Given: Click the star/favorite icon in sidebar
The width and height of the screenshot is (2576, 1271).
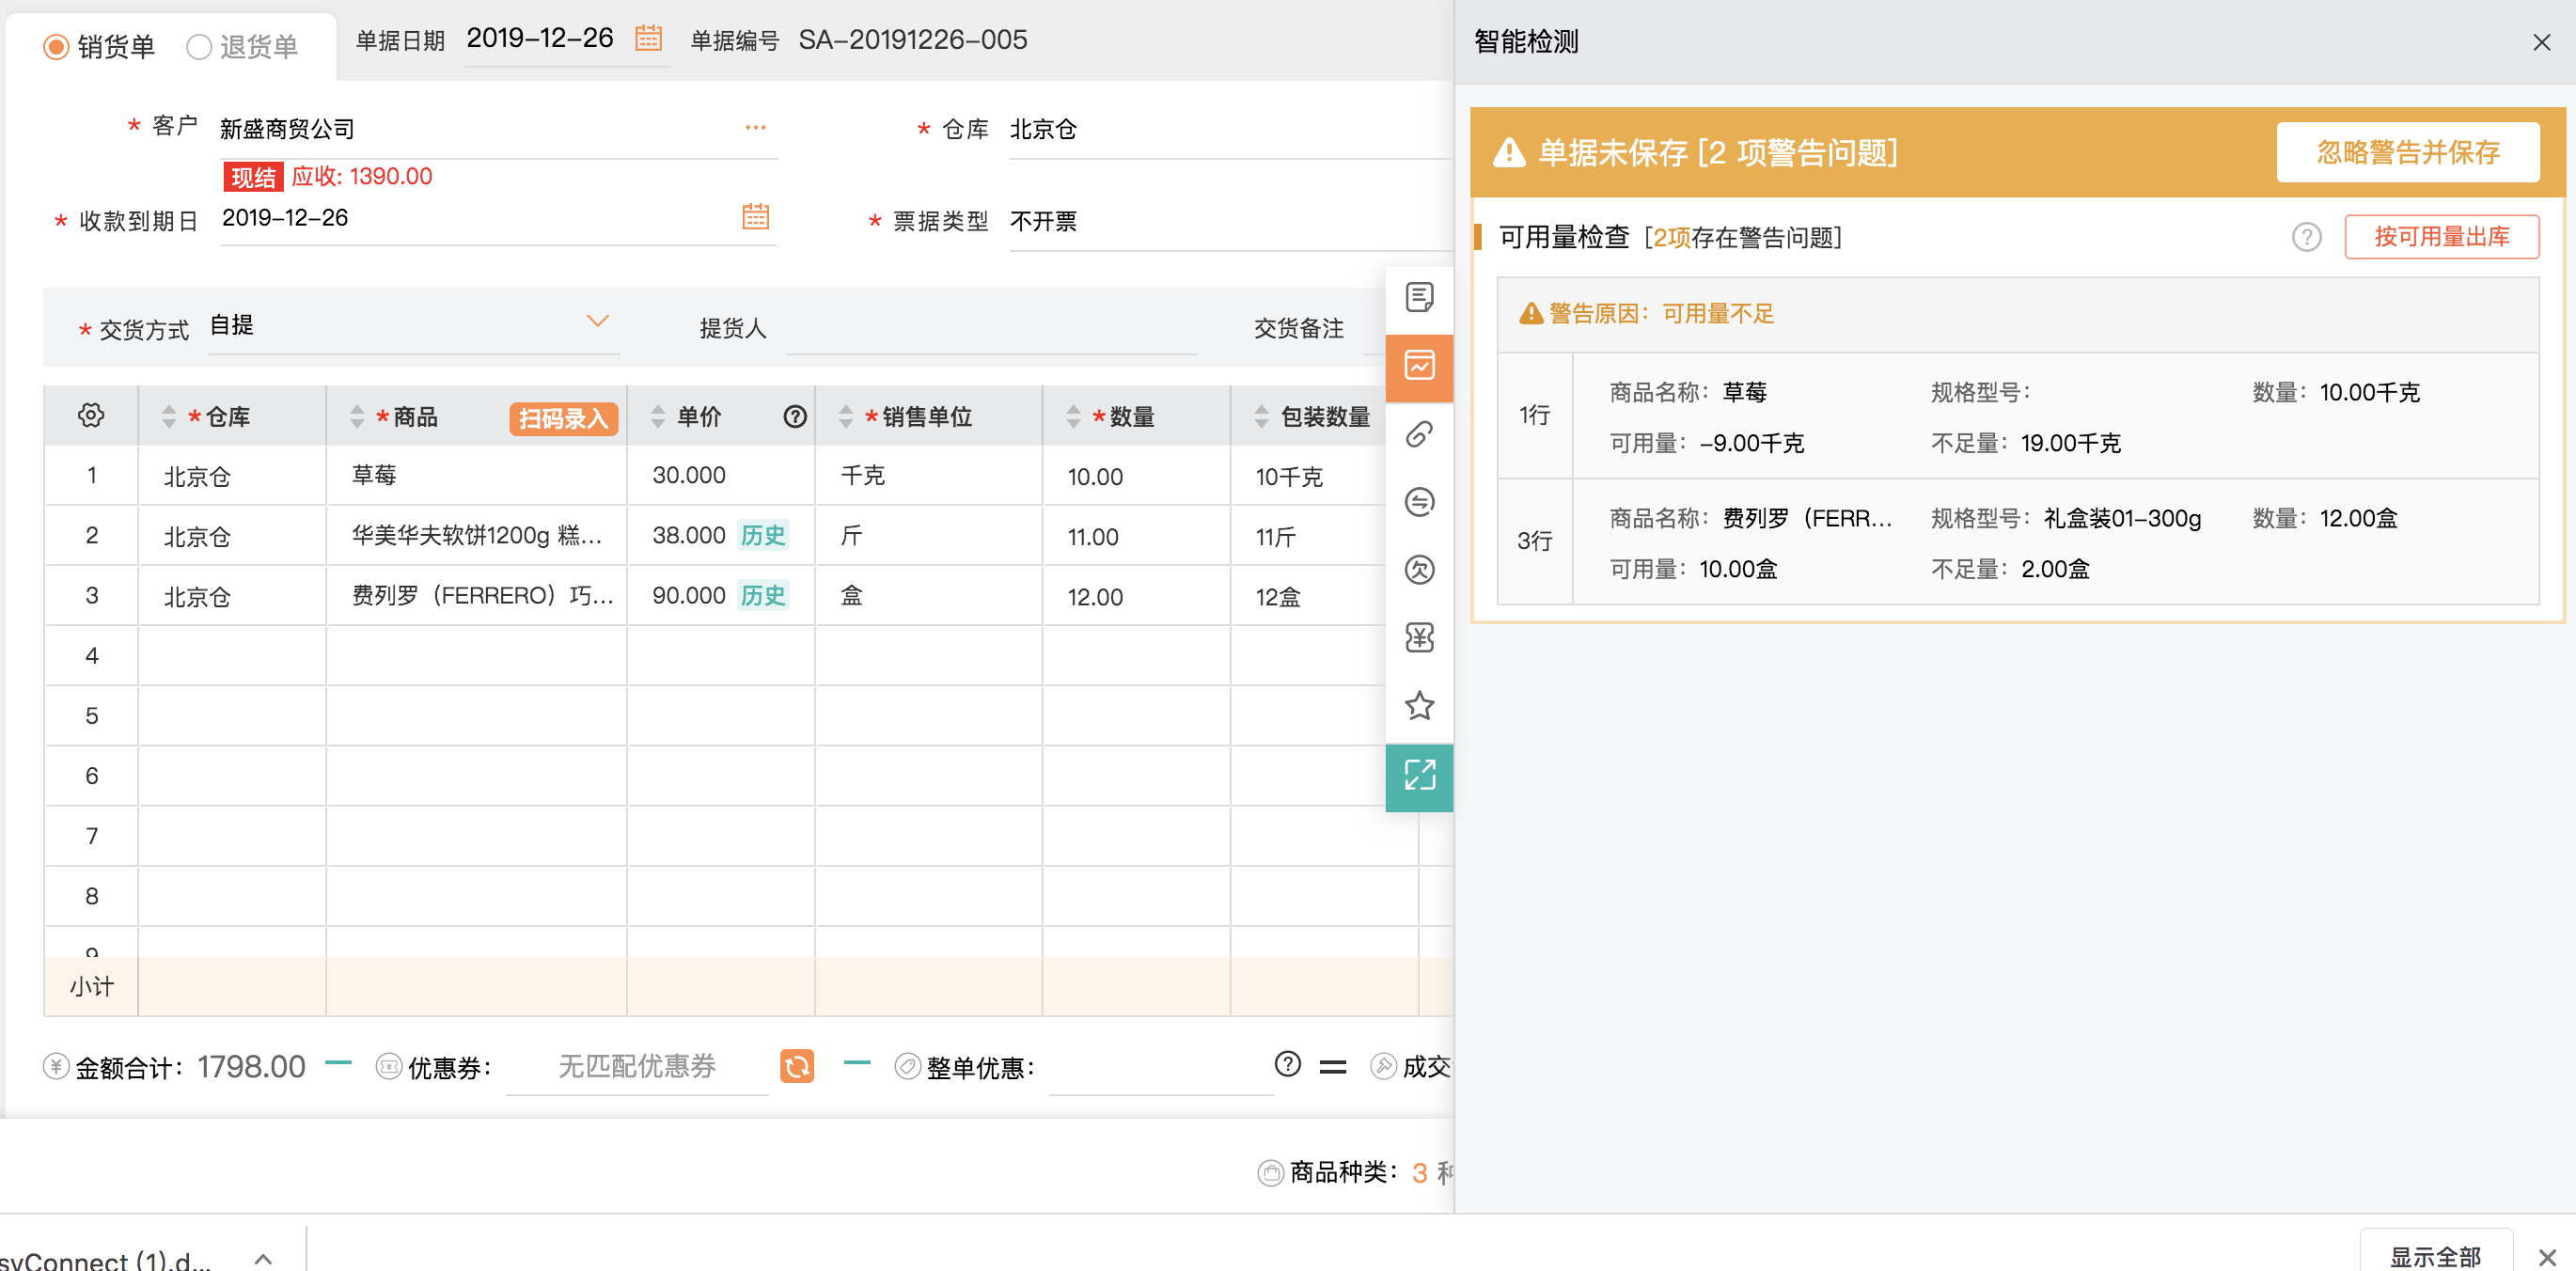Looking at the screenshot, I should (x=1418, y=706).
